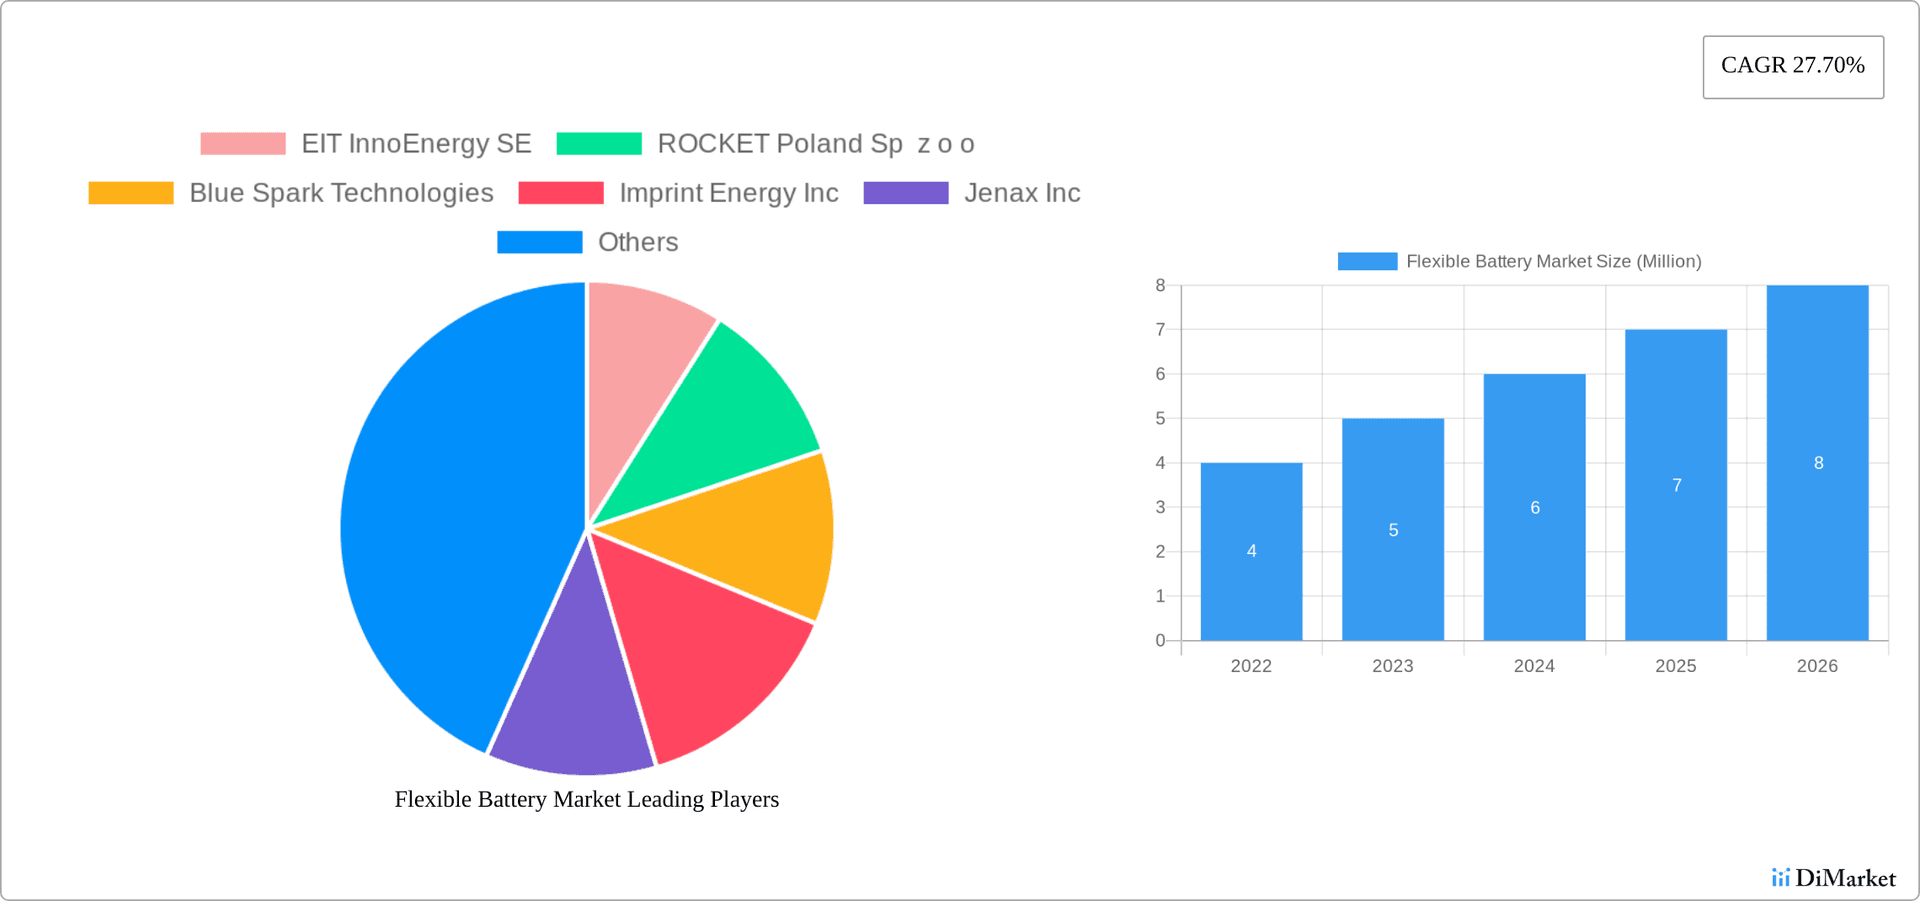Click the blue Others legend swatch
The image size is (1920, 901).
(x=539, y=241)
